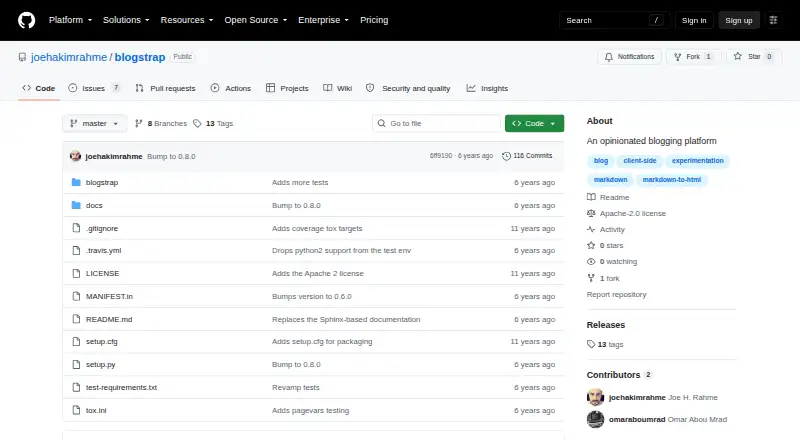This screenshot has width=800, height=440.
Task: Open the blogstrap repository link
Action: click(140, 57)
